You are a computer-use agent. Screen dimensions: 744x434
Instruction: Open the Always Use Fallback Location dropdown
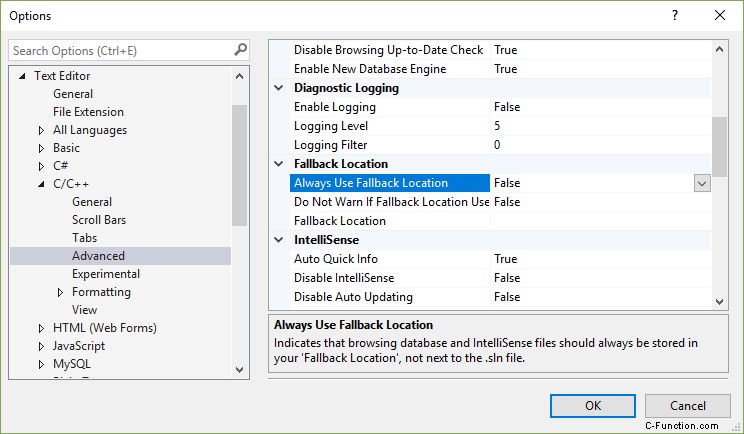click(702, 183)
